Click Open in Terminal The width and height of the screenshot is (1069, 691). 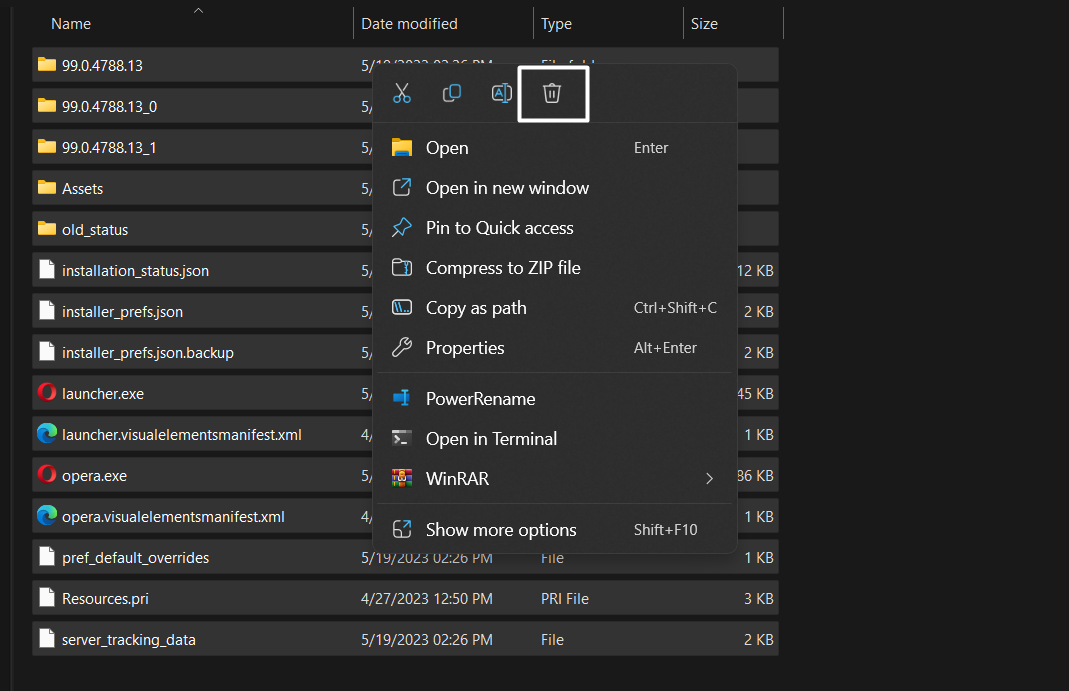[493, 438]
